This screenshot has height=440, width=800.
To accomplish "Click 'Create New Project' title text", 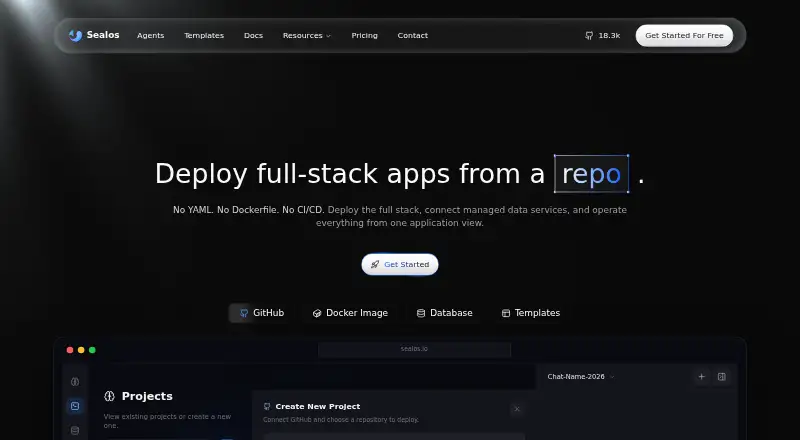I will click(318, 406).
